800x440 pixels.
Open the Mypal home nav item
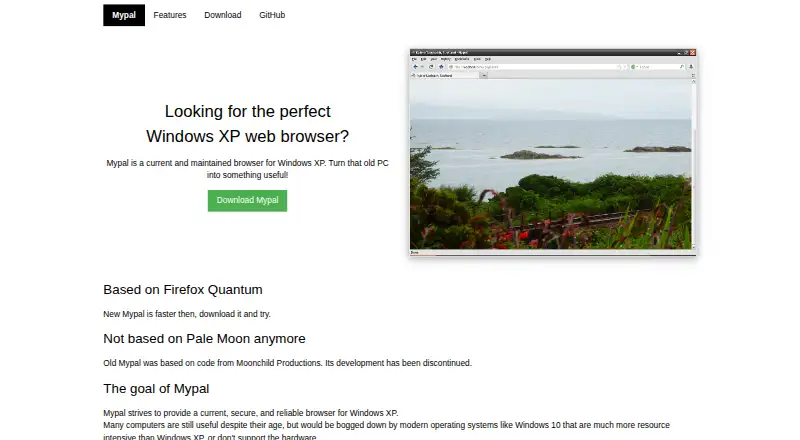coord(124,15)
